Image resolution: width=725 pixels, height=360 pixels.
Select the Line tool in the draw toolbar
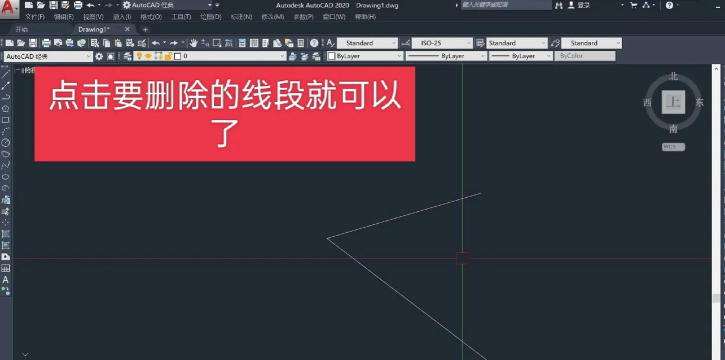tap(6, 74)
